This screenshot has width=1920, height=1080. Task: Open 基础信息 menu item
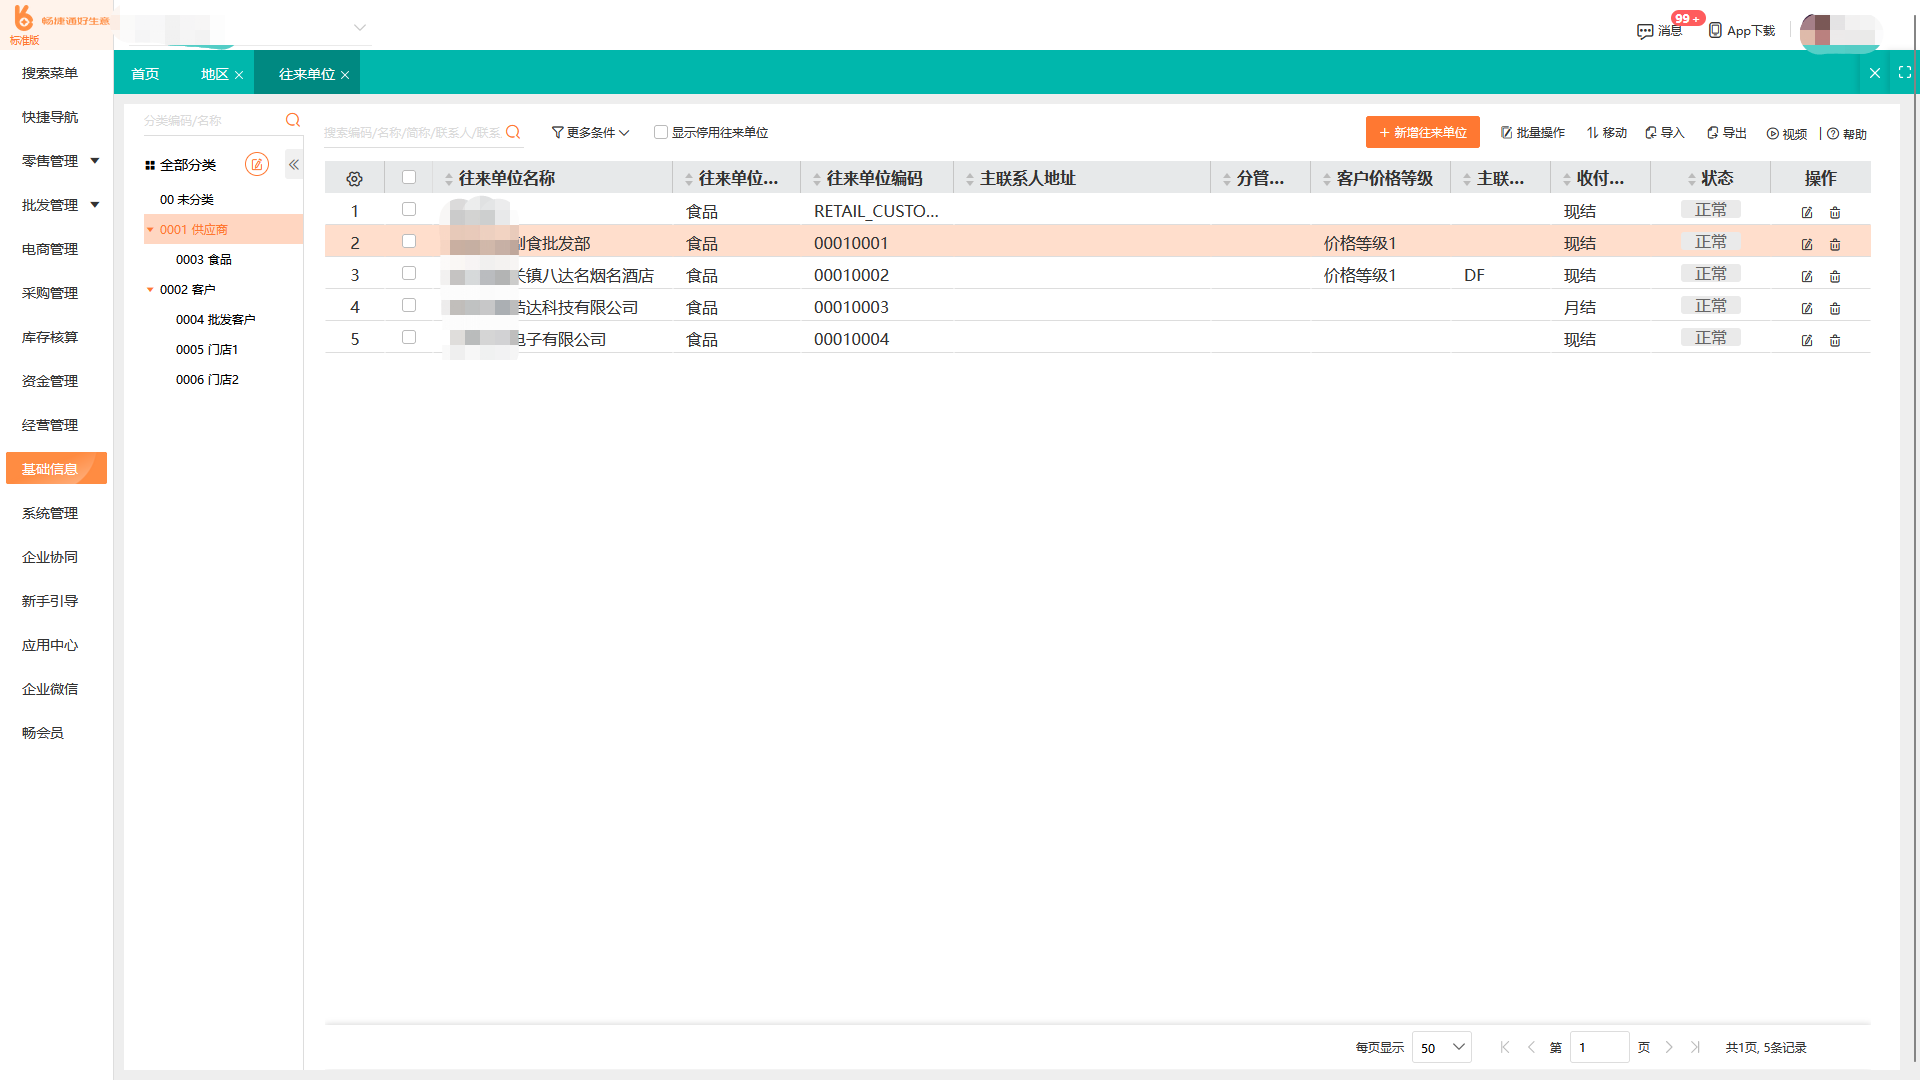[x=53, y=468]
